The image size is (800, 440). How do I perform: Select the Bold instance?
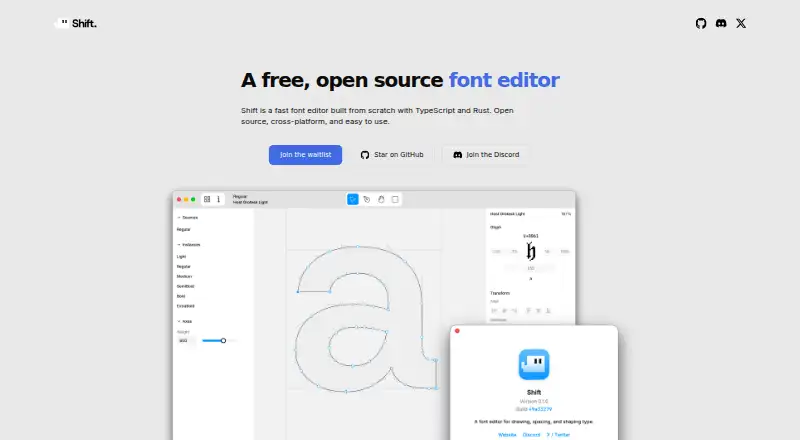181,296
